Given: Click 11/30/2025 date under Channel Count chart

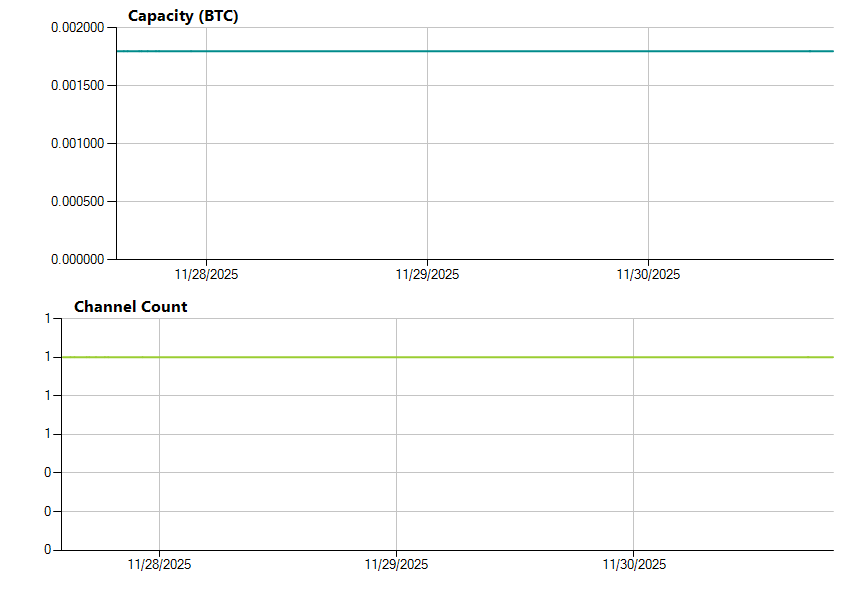Looking at the screenshot, I should pos(633,565).
